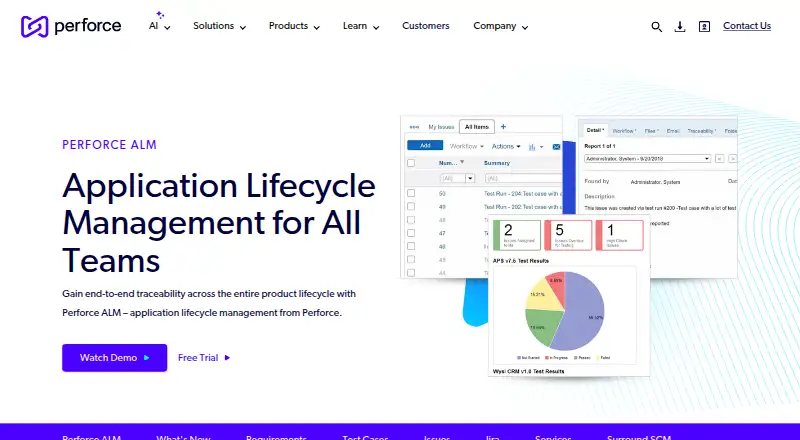800x440 pixels.
Task: Click the Perforce logo in the header
Action: tap(71, 26)
